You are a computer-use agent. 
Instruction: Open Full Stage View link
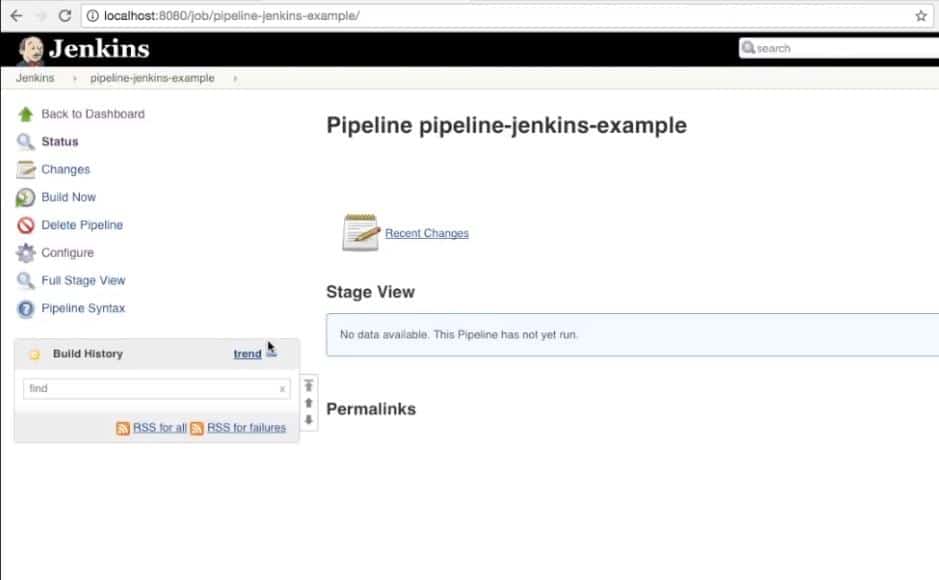tap(83, 280)
